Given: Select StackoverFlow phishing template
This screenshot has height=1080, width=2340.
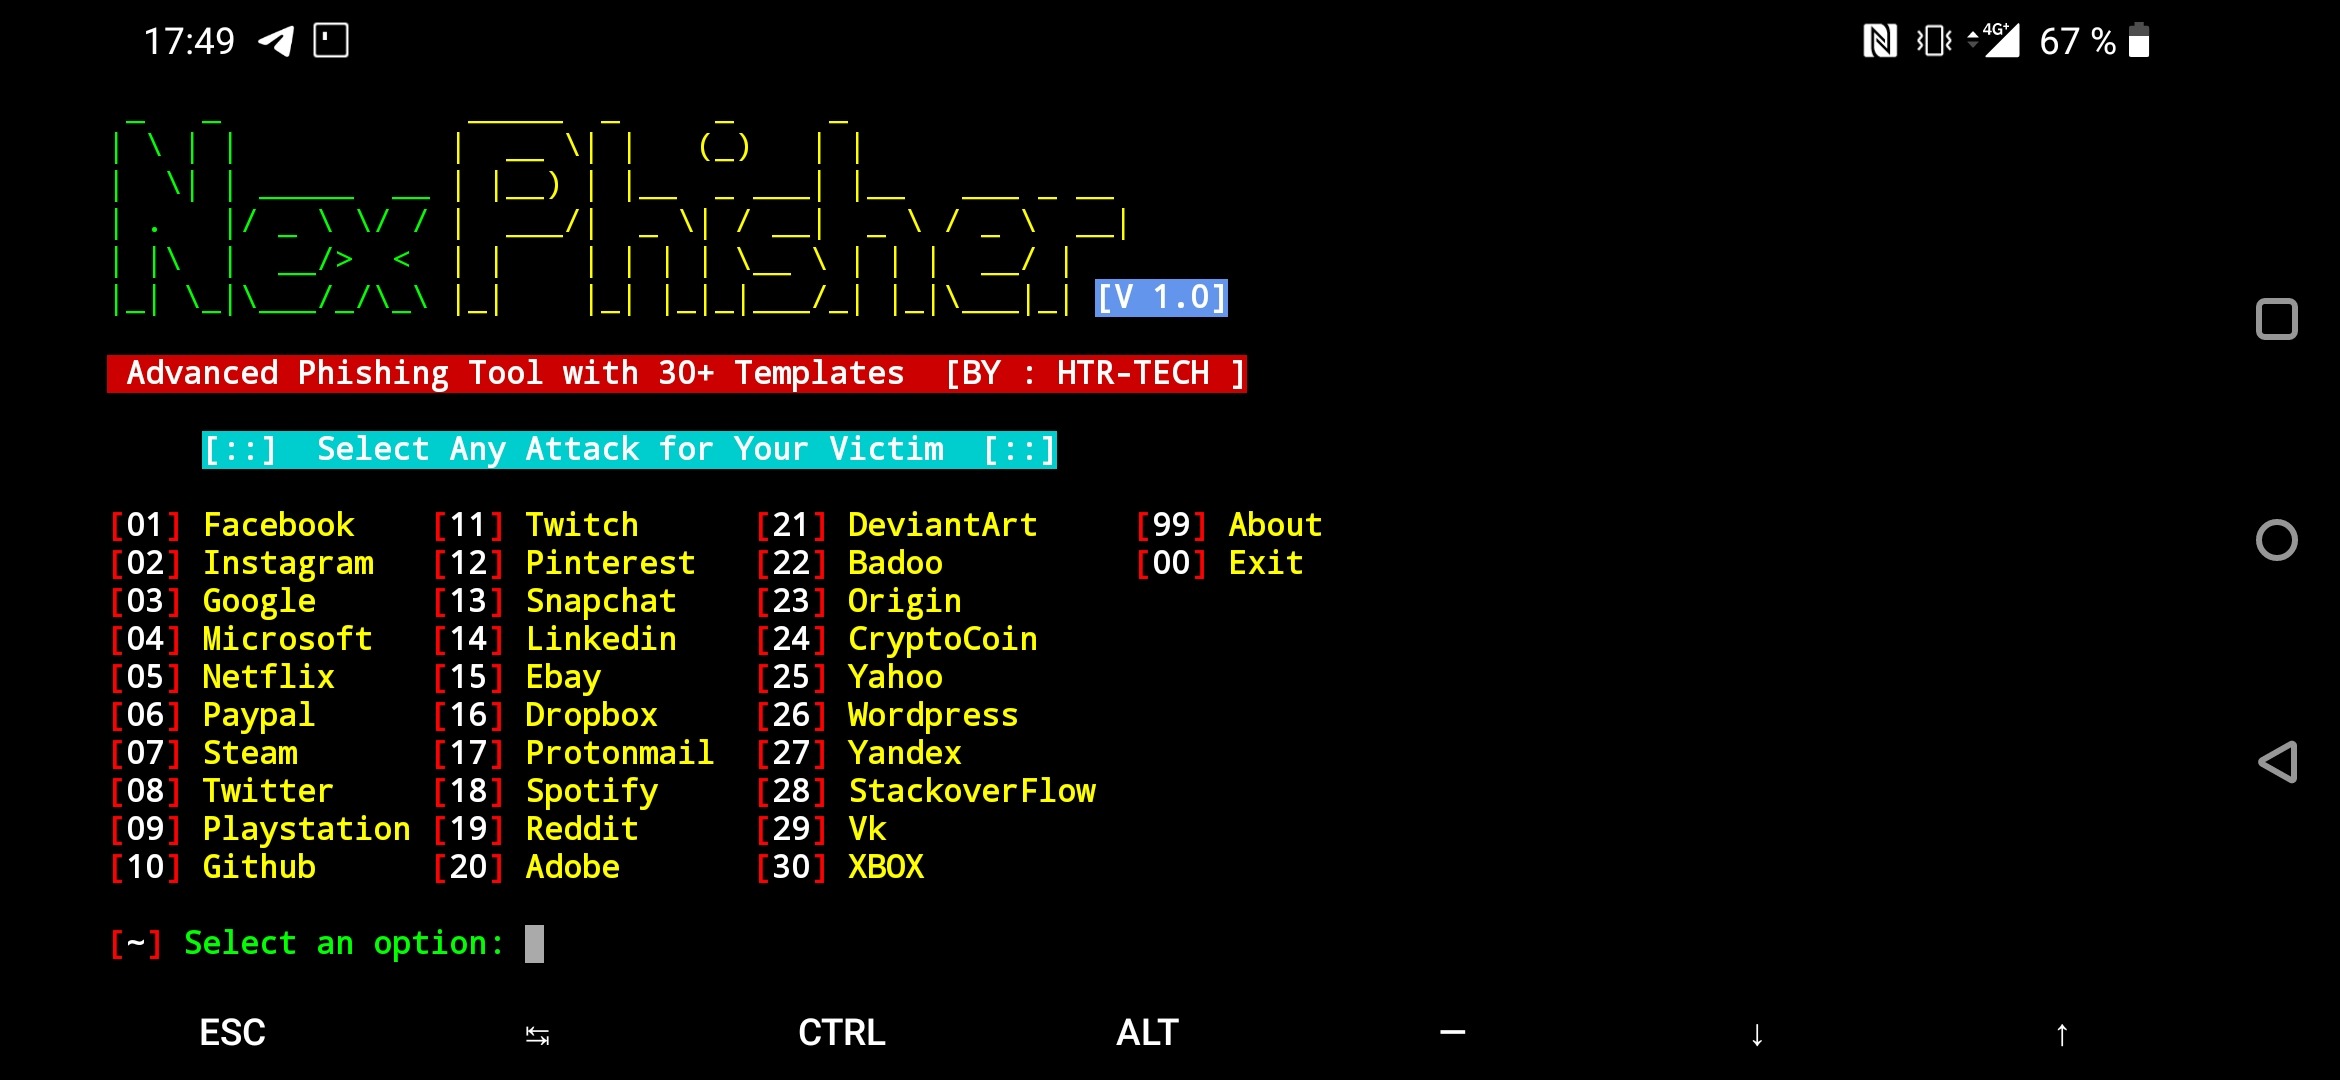Looking at the screenshot, I should (972, 791).
